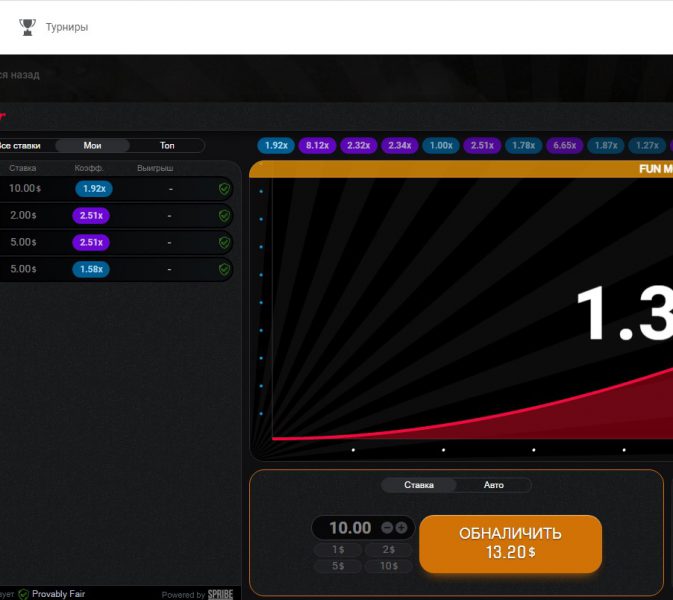Click the 6.65x chip in the history bar
The image size is (673, 600).
564,146
